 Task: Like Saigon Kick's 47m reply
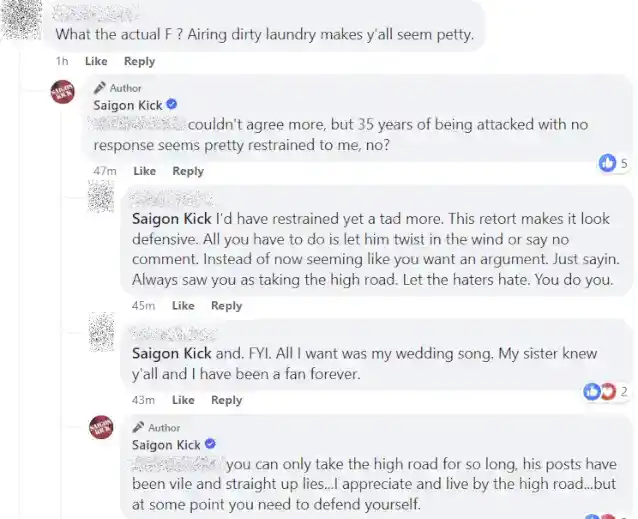click(144, 171)
